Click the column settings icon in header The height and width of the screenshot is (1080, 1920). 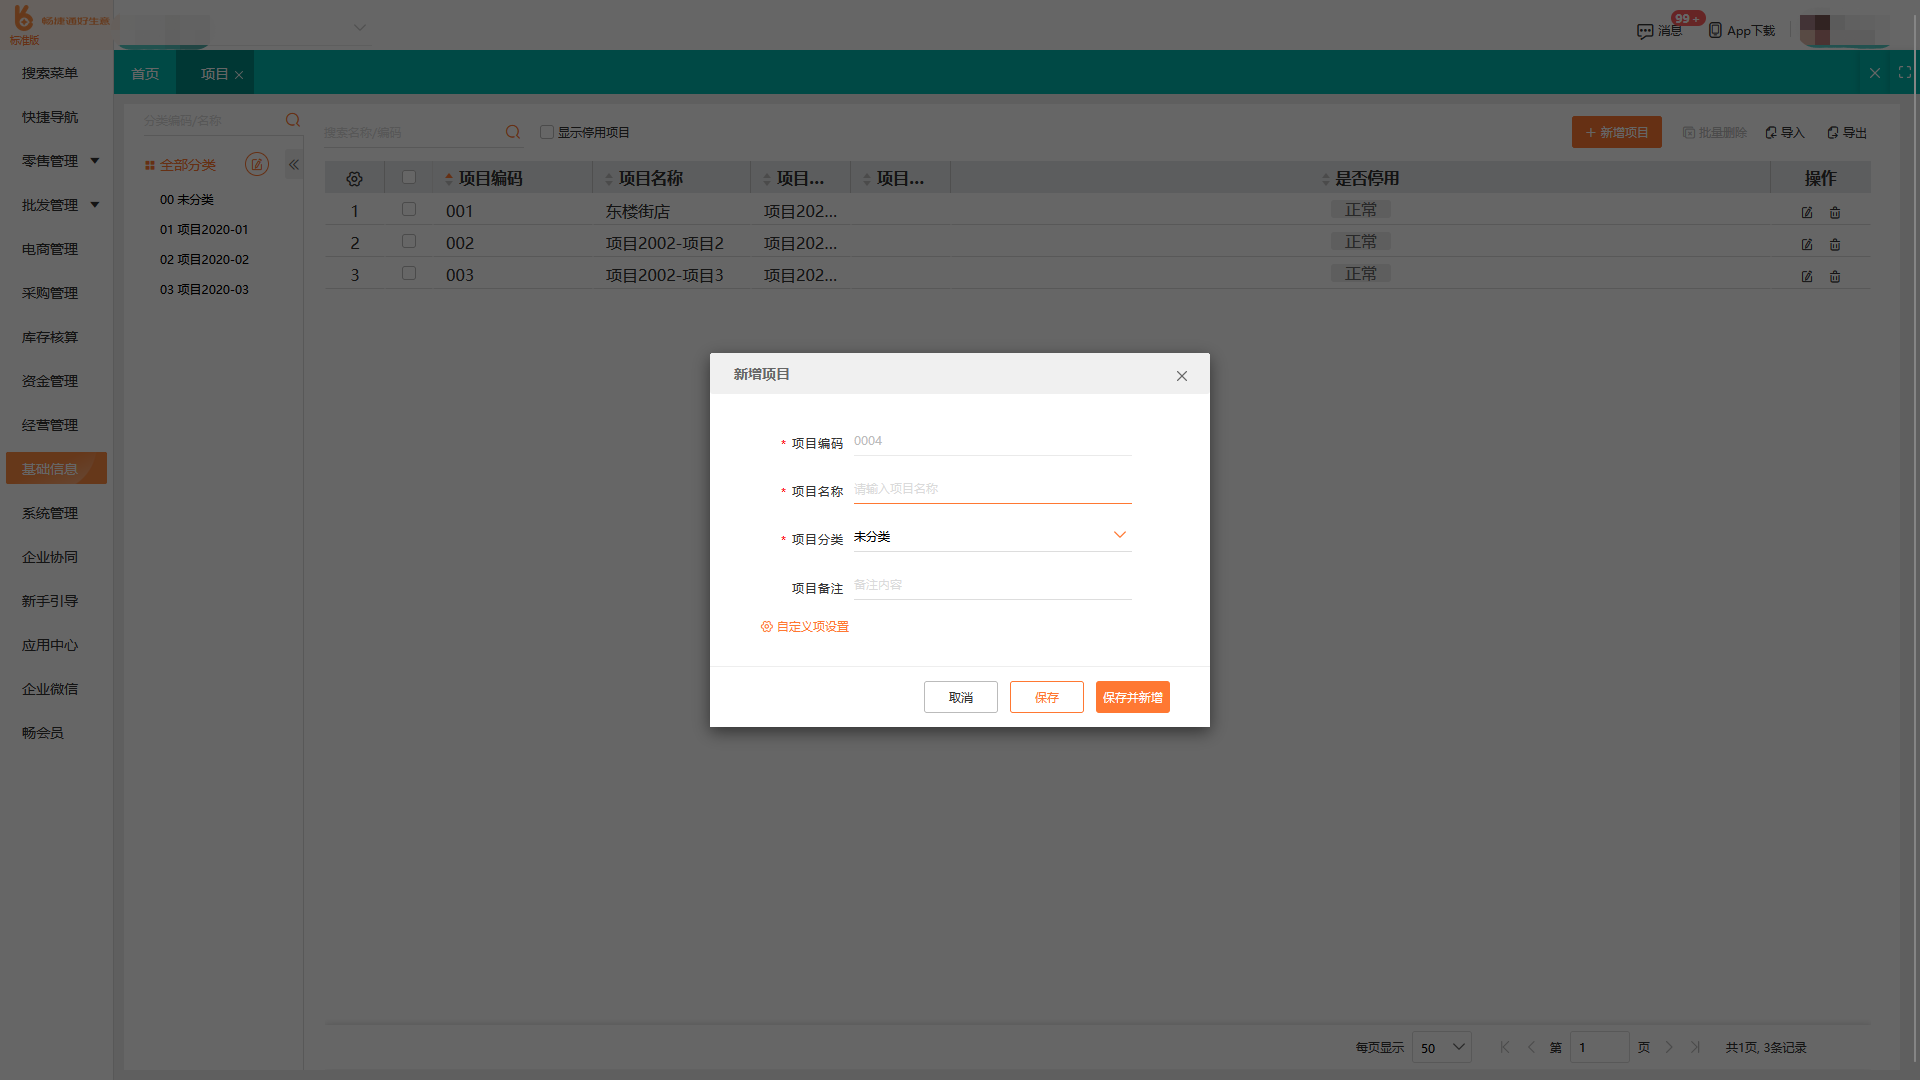353,178
